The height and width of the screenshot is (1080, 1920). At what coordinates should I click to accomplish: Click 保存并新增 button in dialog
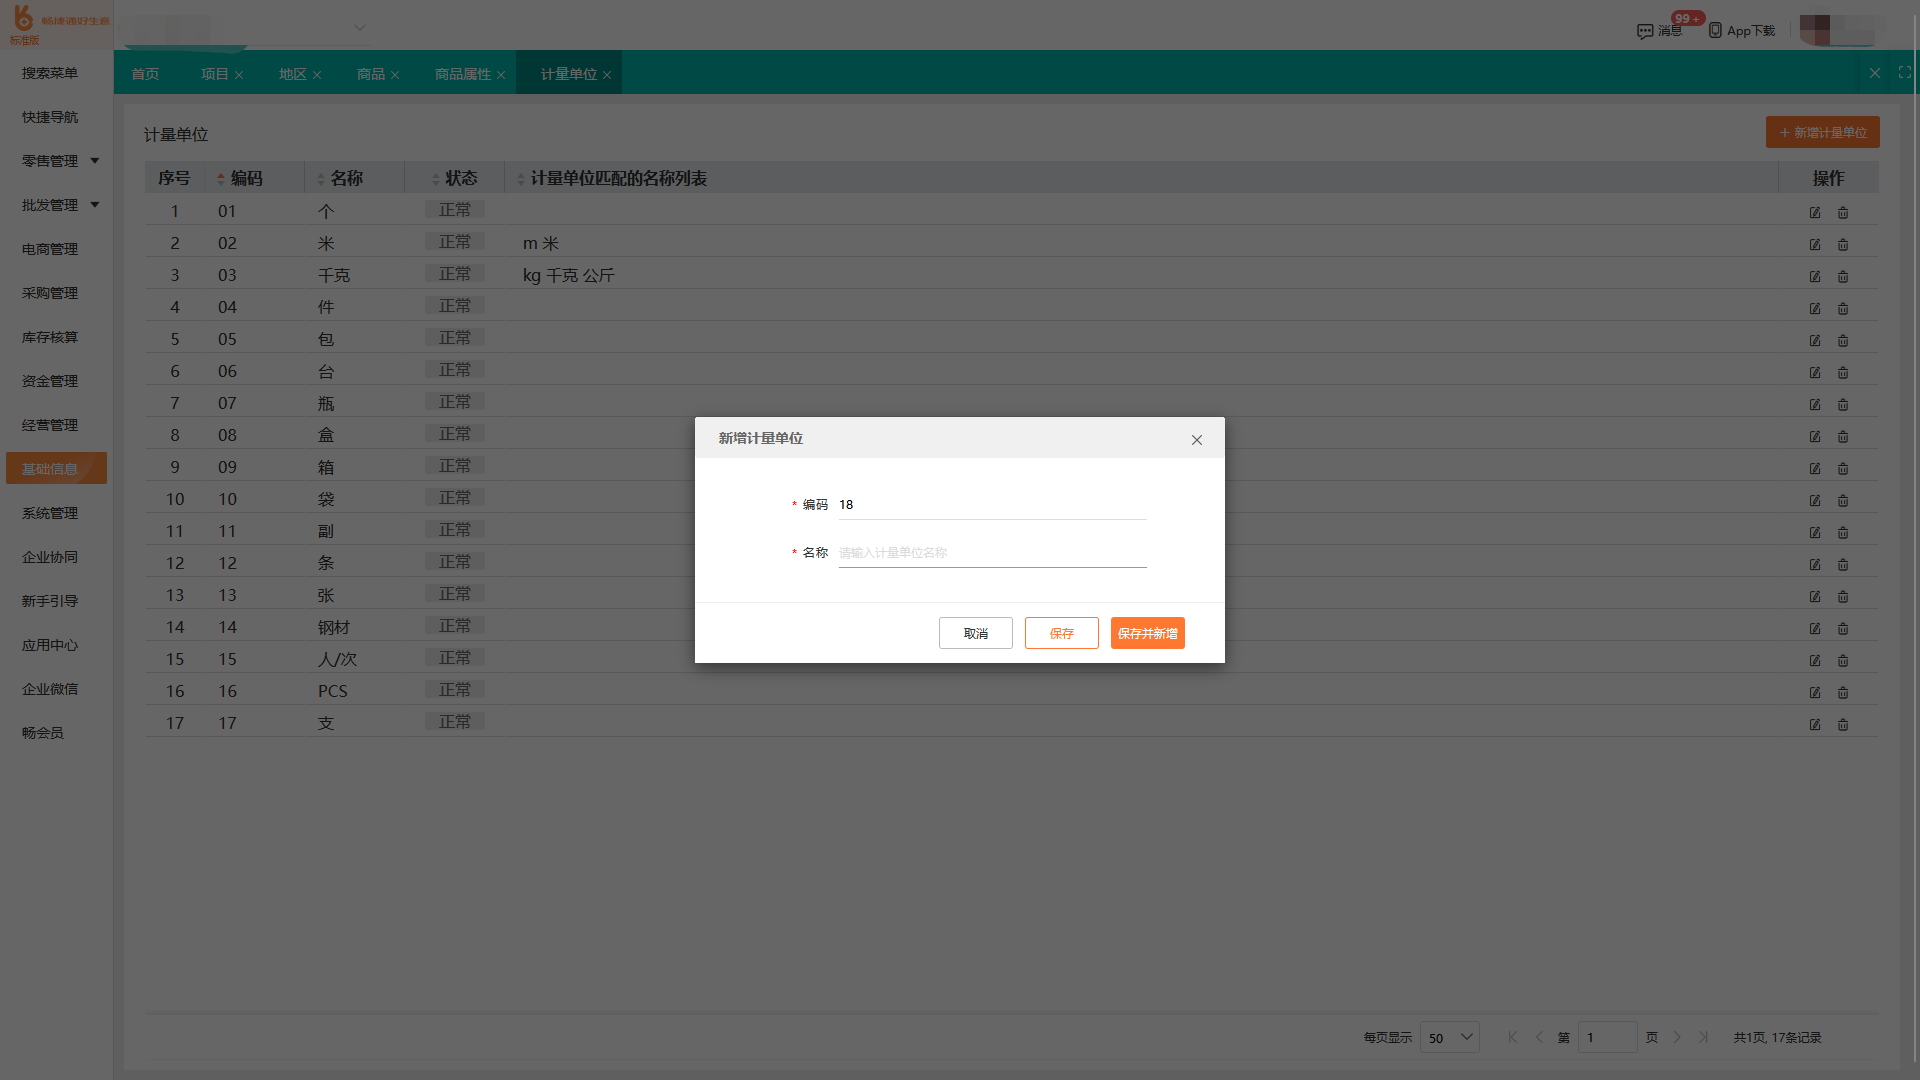pyautogui.click(x=1147, y=633)
